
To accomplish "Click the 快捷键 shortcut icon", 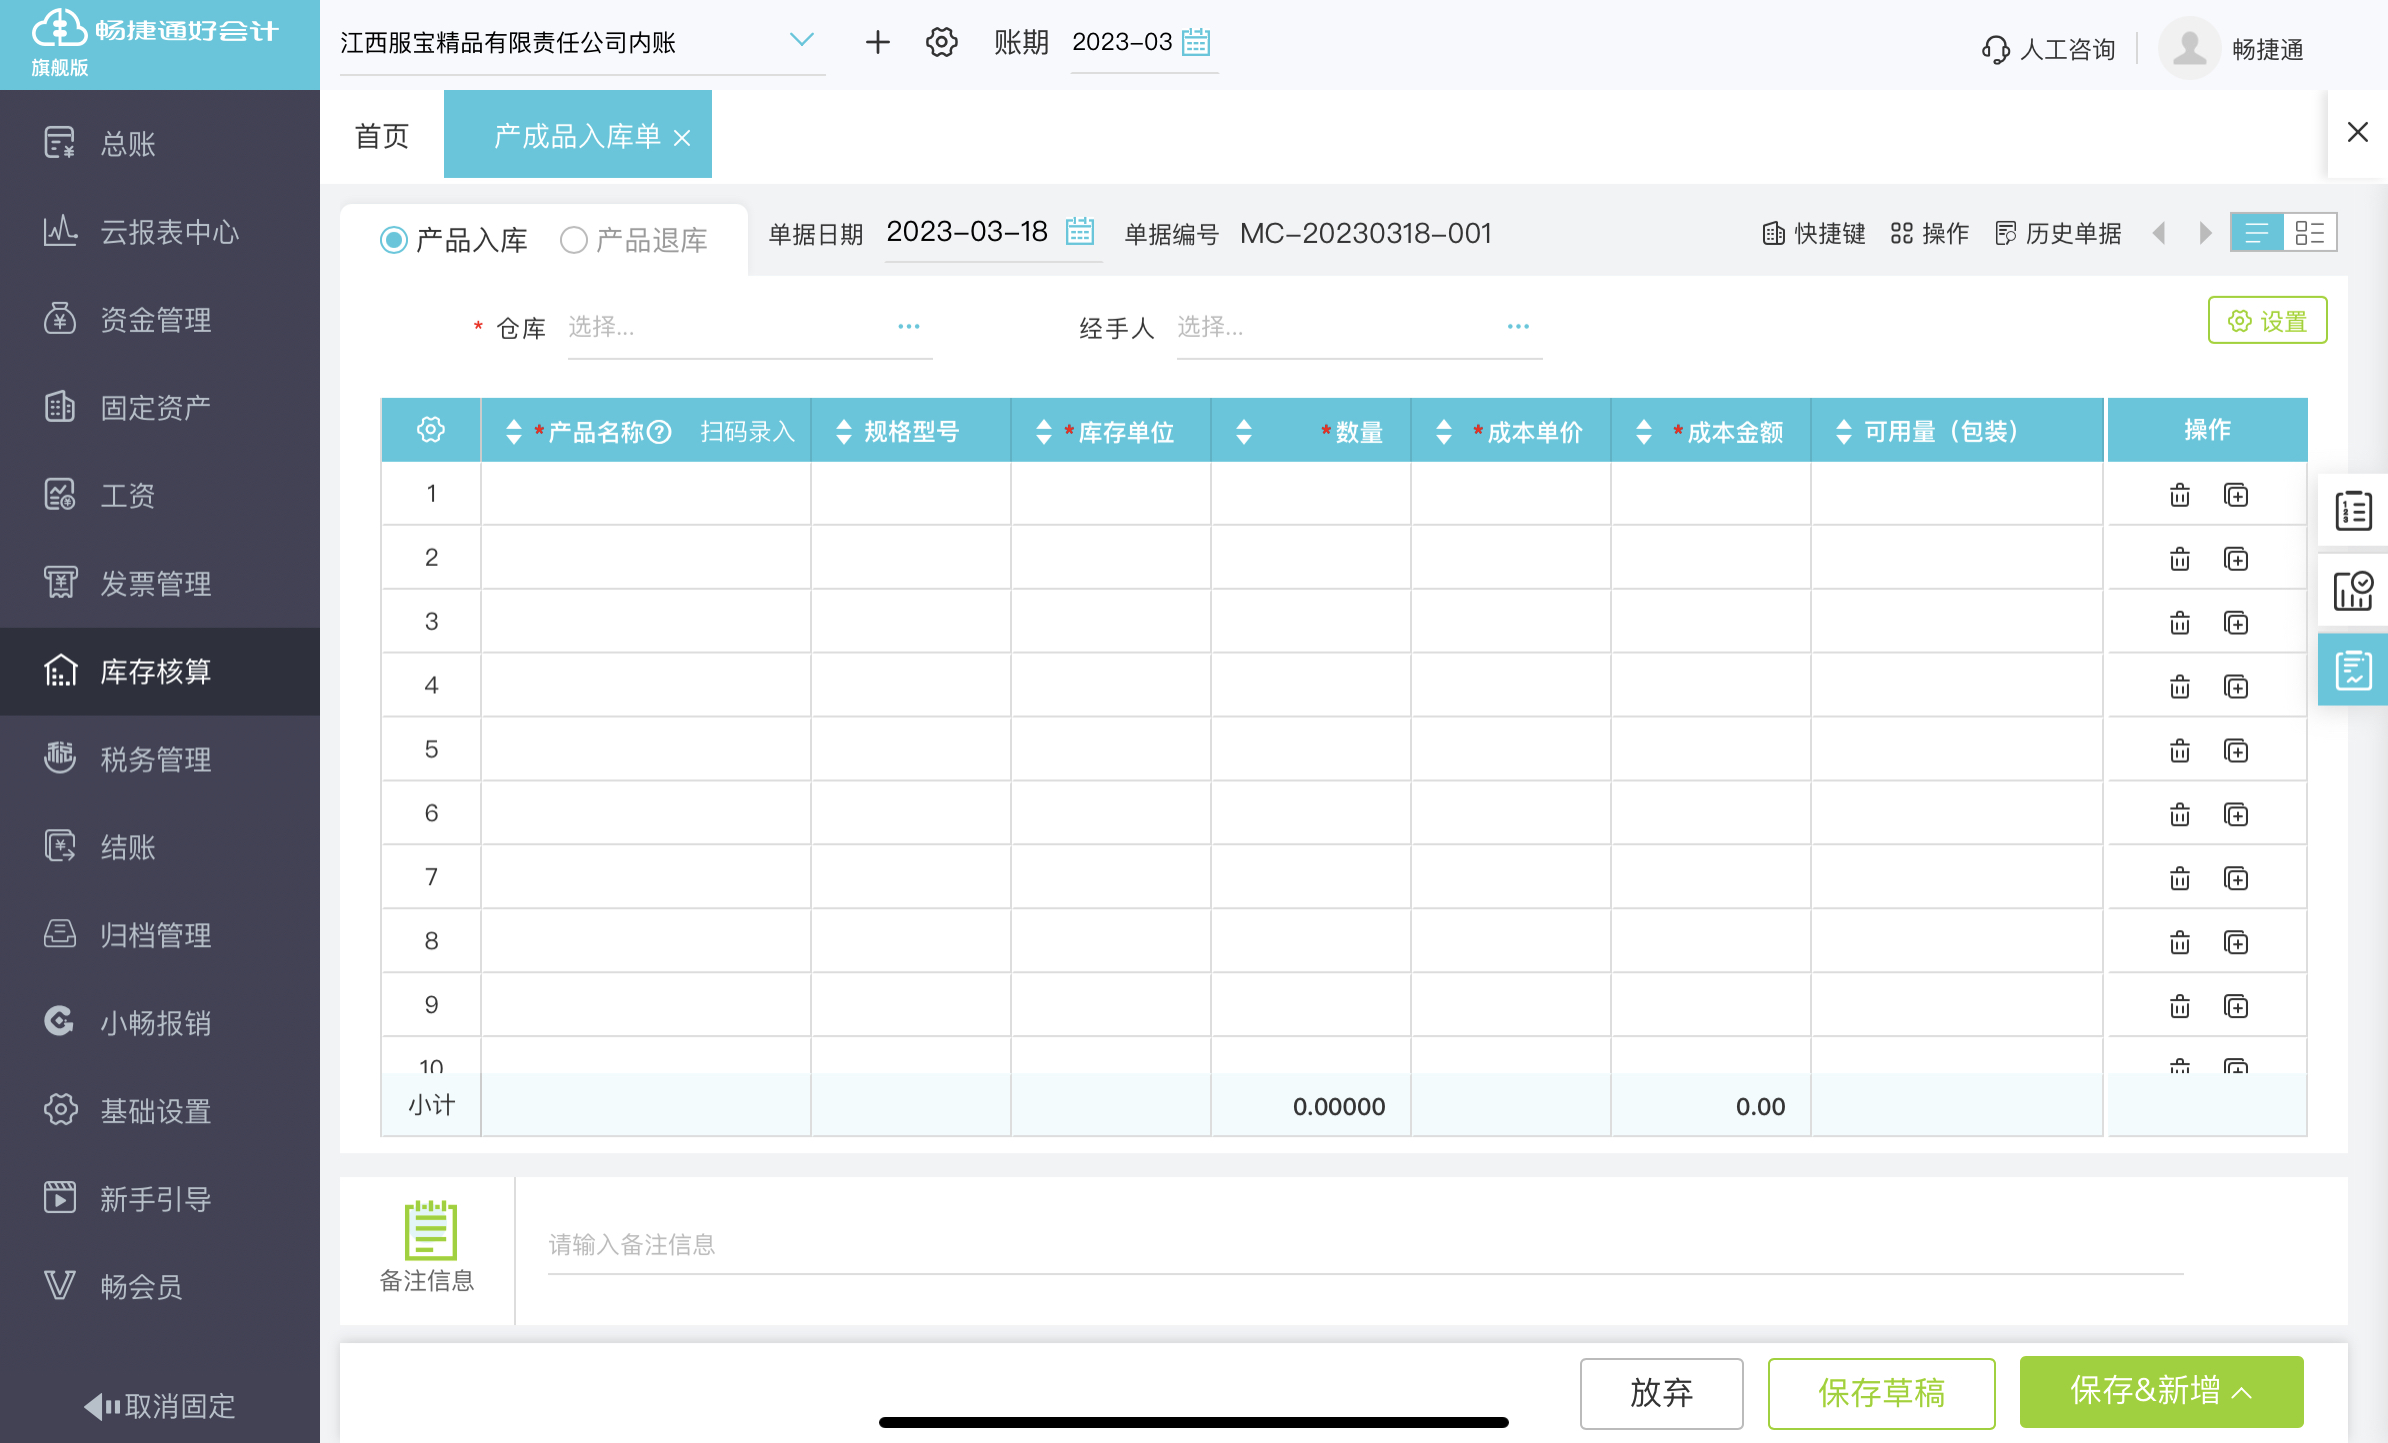I will 1774,234.
